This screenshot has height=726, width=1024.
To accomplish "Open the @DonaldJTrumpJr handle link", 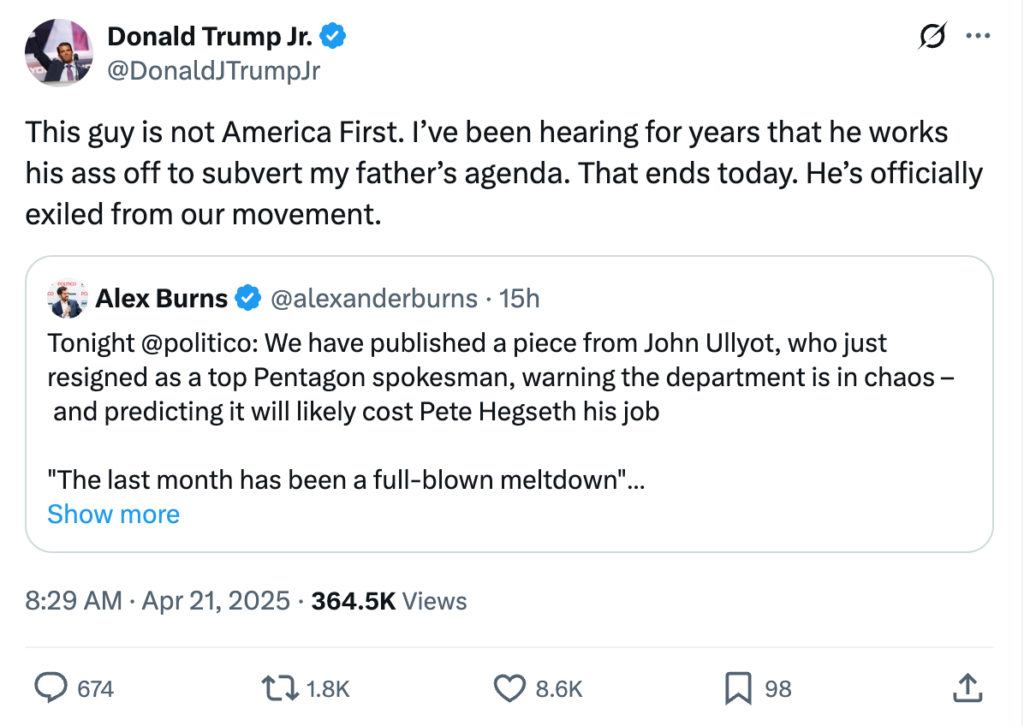I will [x=214, y=70].
